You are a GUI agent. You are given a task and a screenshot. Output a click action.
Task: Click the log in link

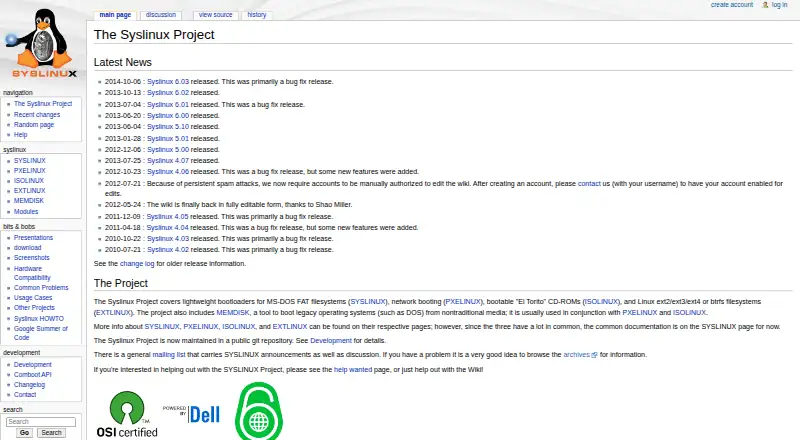[779, 5]
